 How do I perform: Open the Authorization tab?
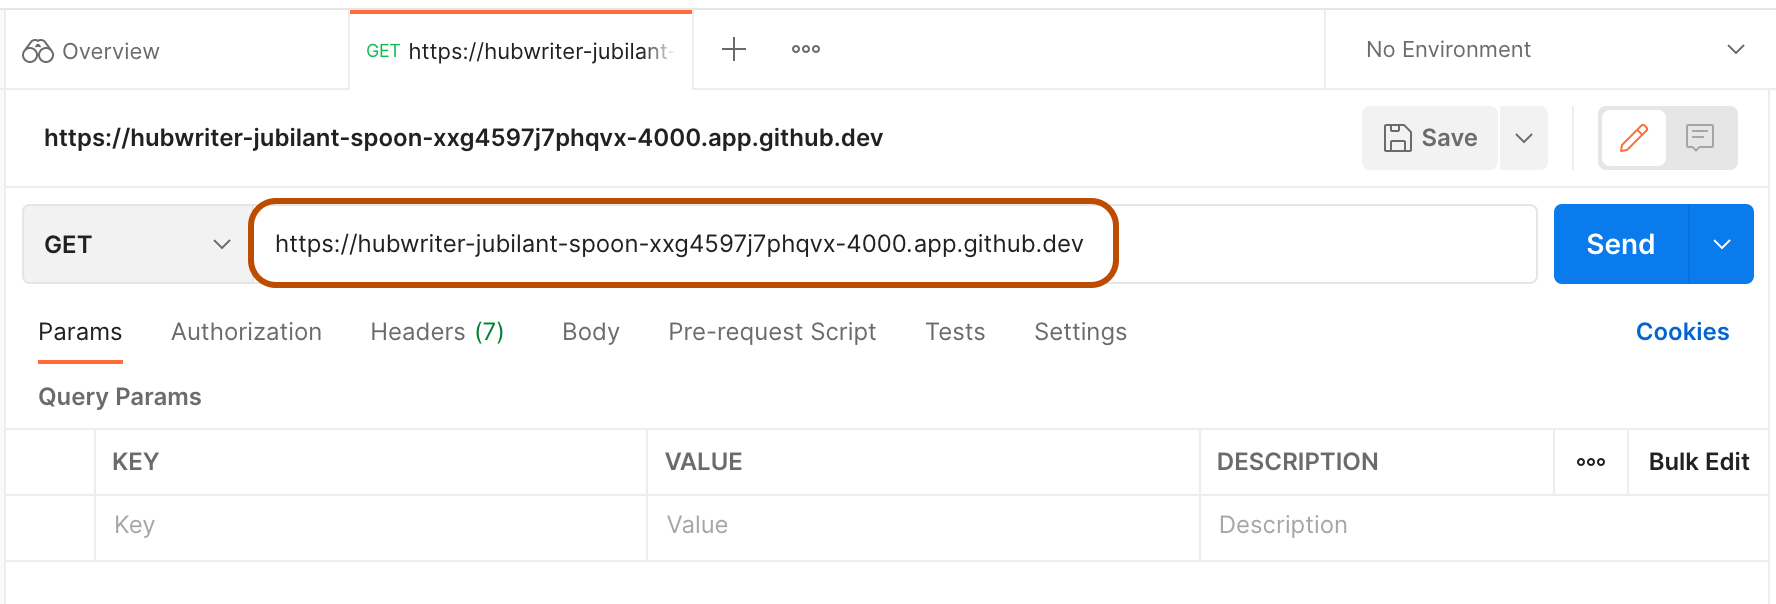click(x=246, y=332)
